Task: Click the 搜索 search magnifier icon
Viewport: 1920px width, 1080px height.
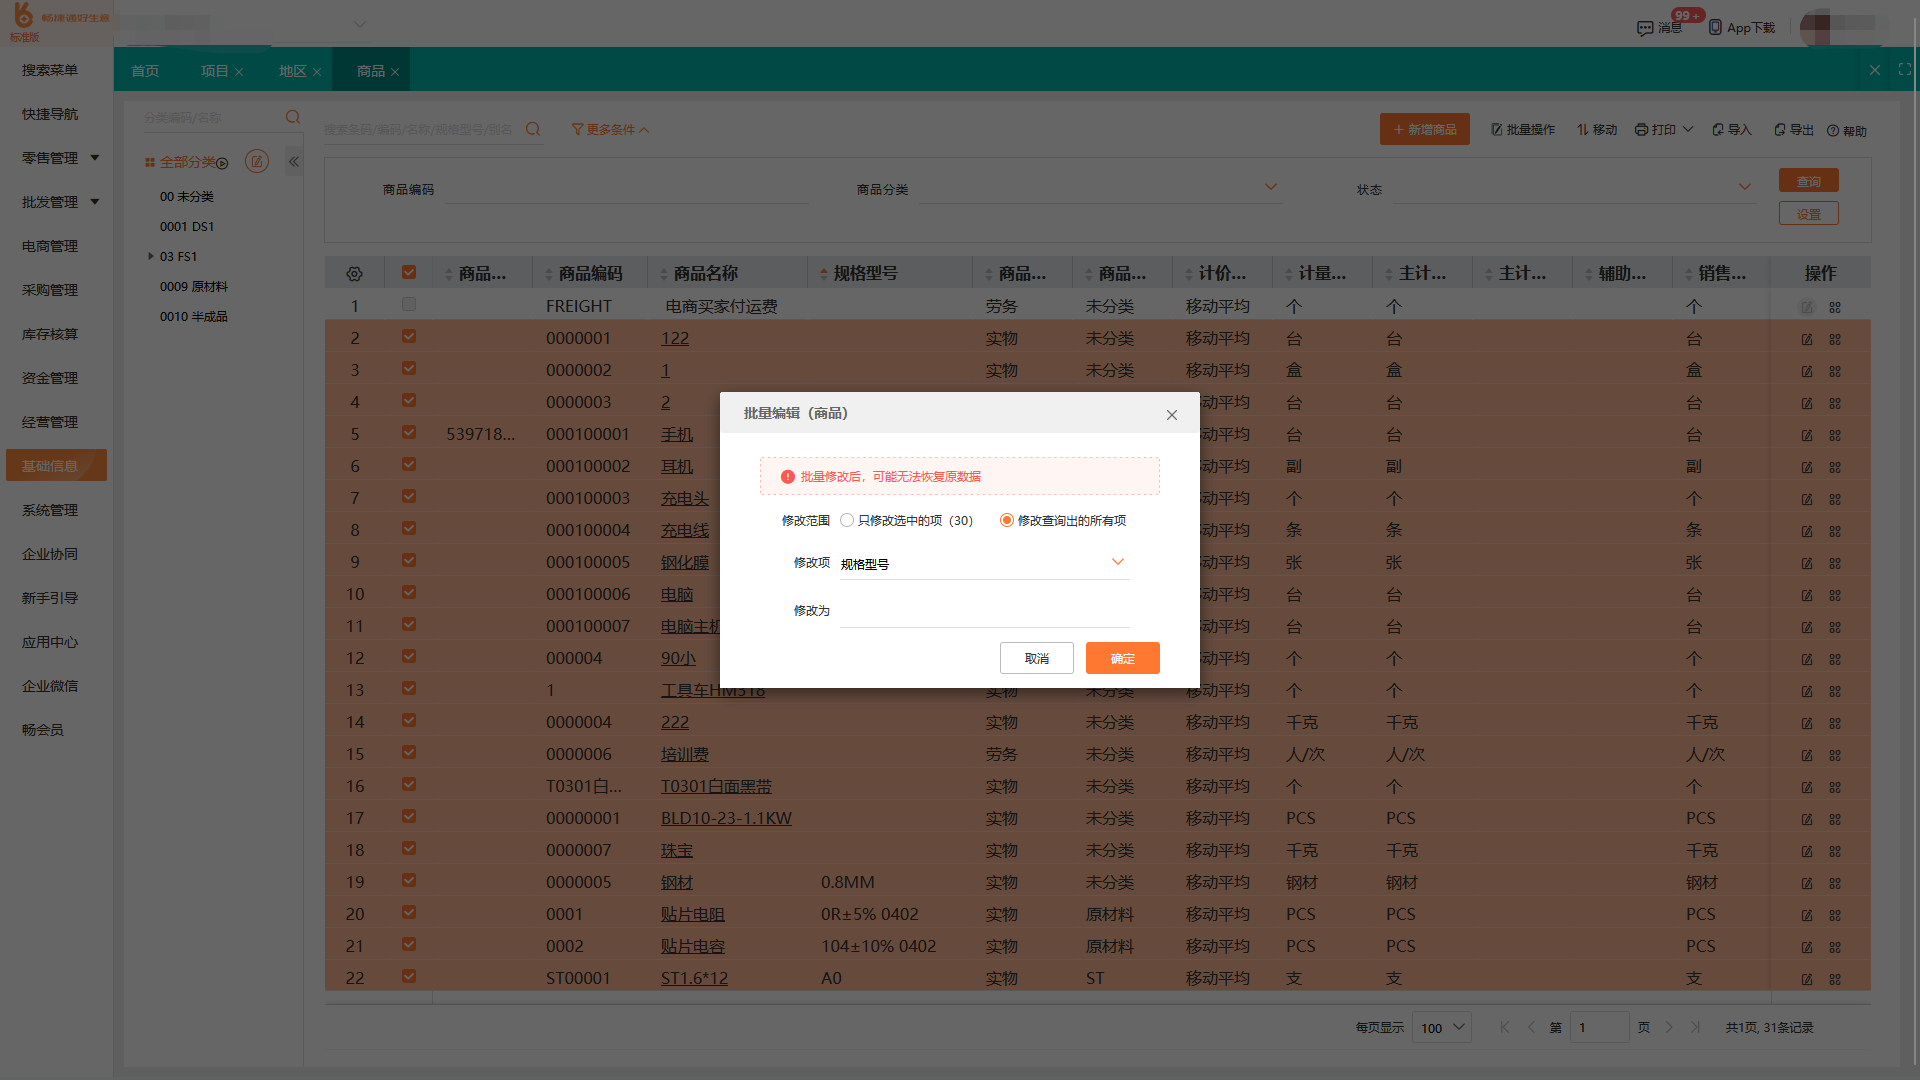Action: (533, 128)
